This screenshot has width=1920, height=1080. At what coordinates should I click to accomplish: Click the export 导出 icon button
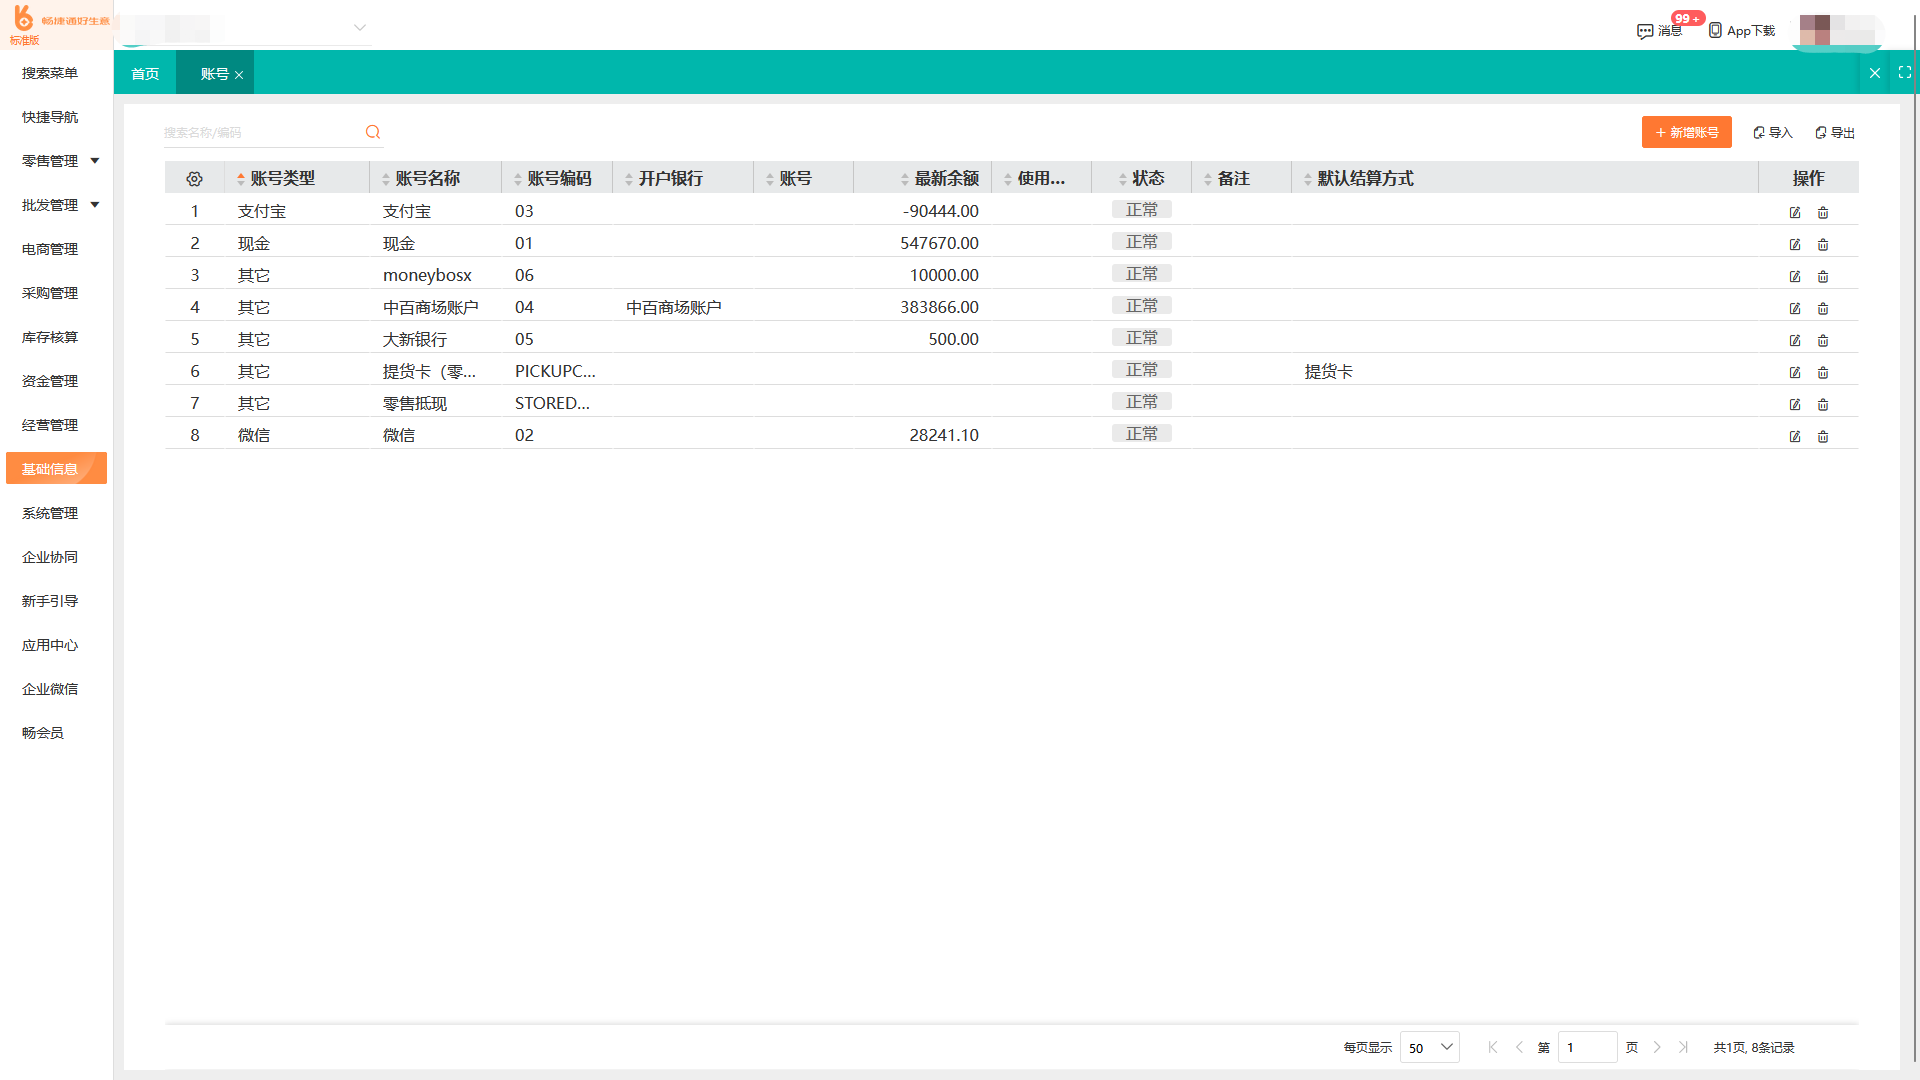[x=1834, y=132]
